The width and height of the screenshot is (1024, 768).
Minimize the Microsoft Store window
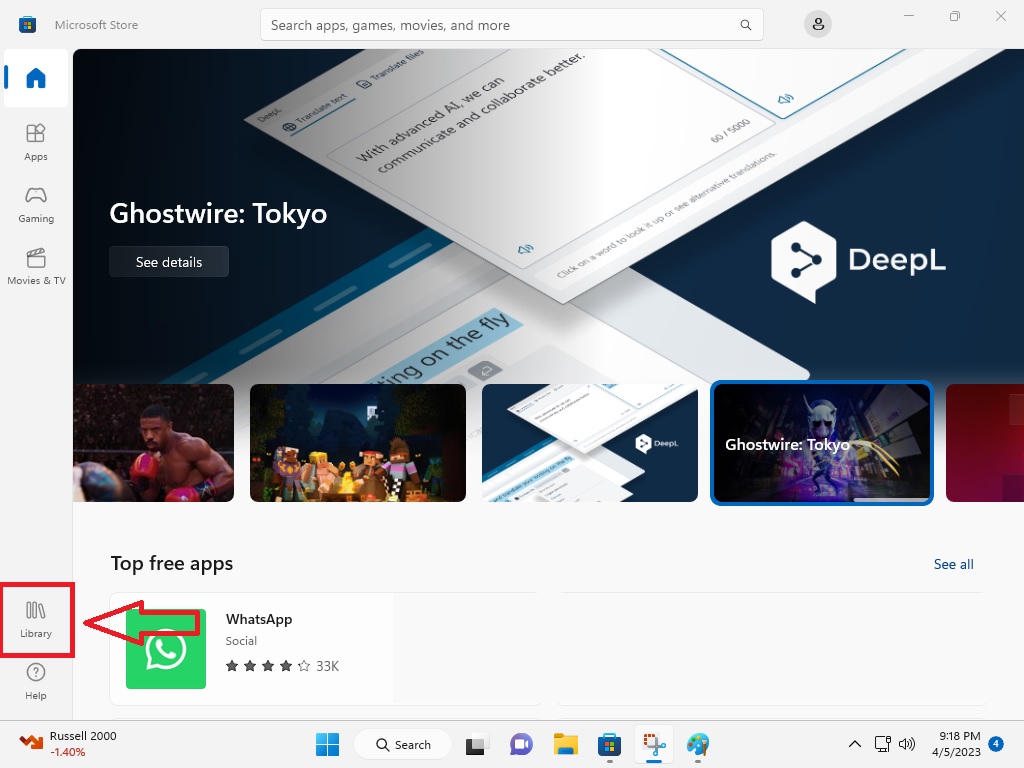point(908,16)
